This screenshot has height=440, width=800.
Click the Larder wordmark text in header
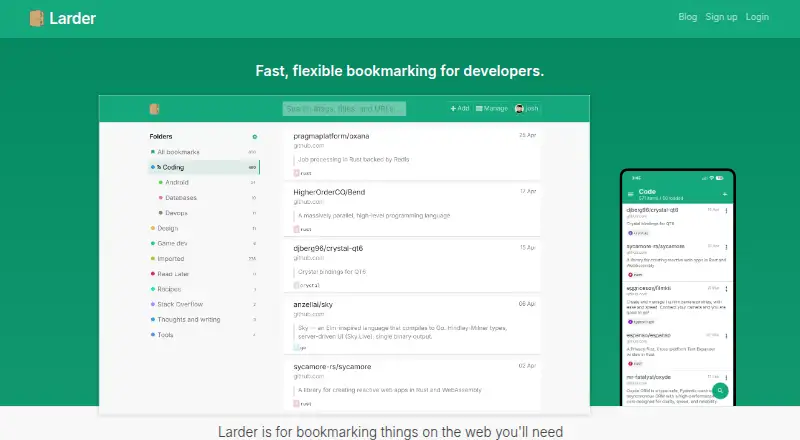(x=72, y=18)
